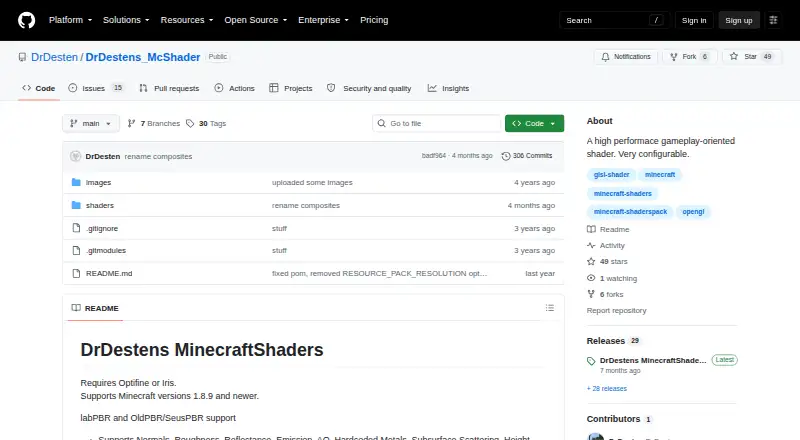This screenshot has width=800, height=440.
Task: Click the commit history clock icon
Action: point(506,156)
